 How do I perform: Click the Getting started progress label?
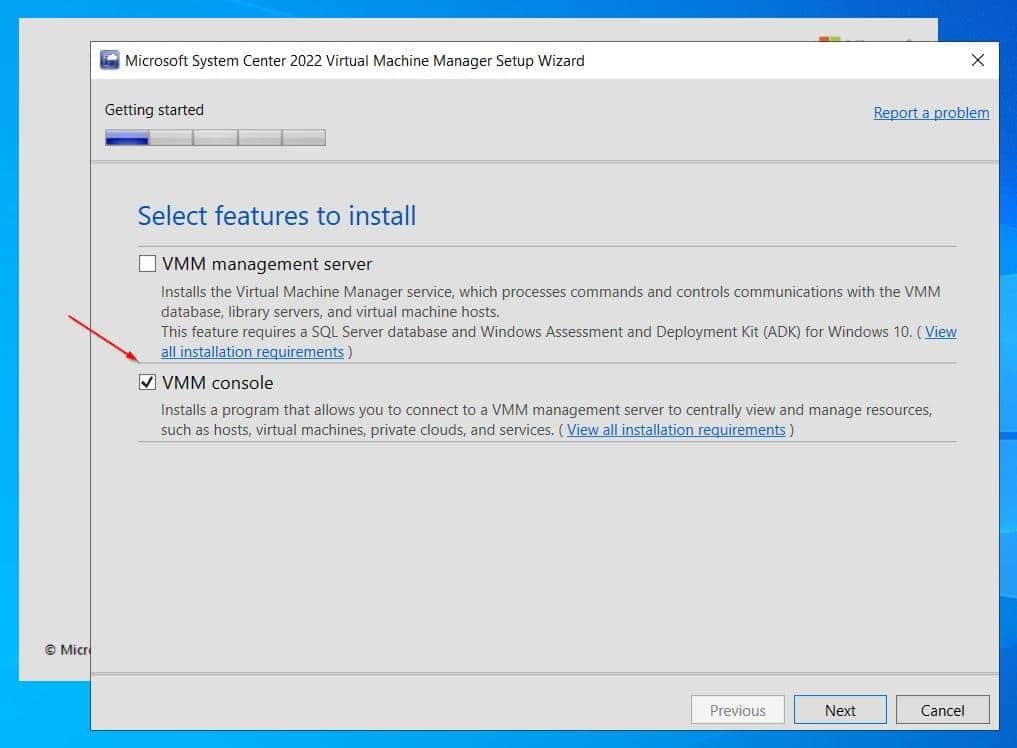click(153, 109)
